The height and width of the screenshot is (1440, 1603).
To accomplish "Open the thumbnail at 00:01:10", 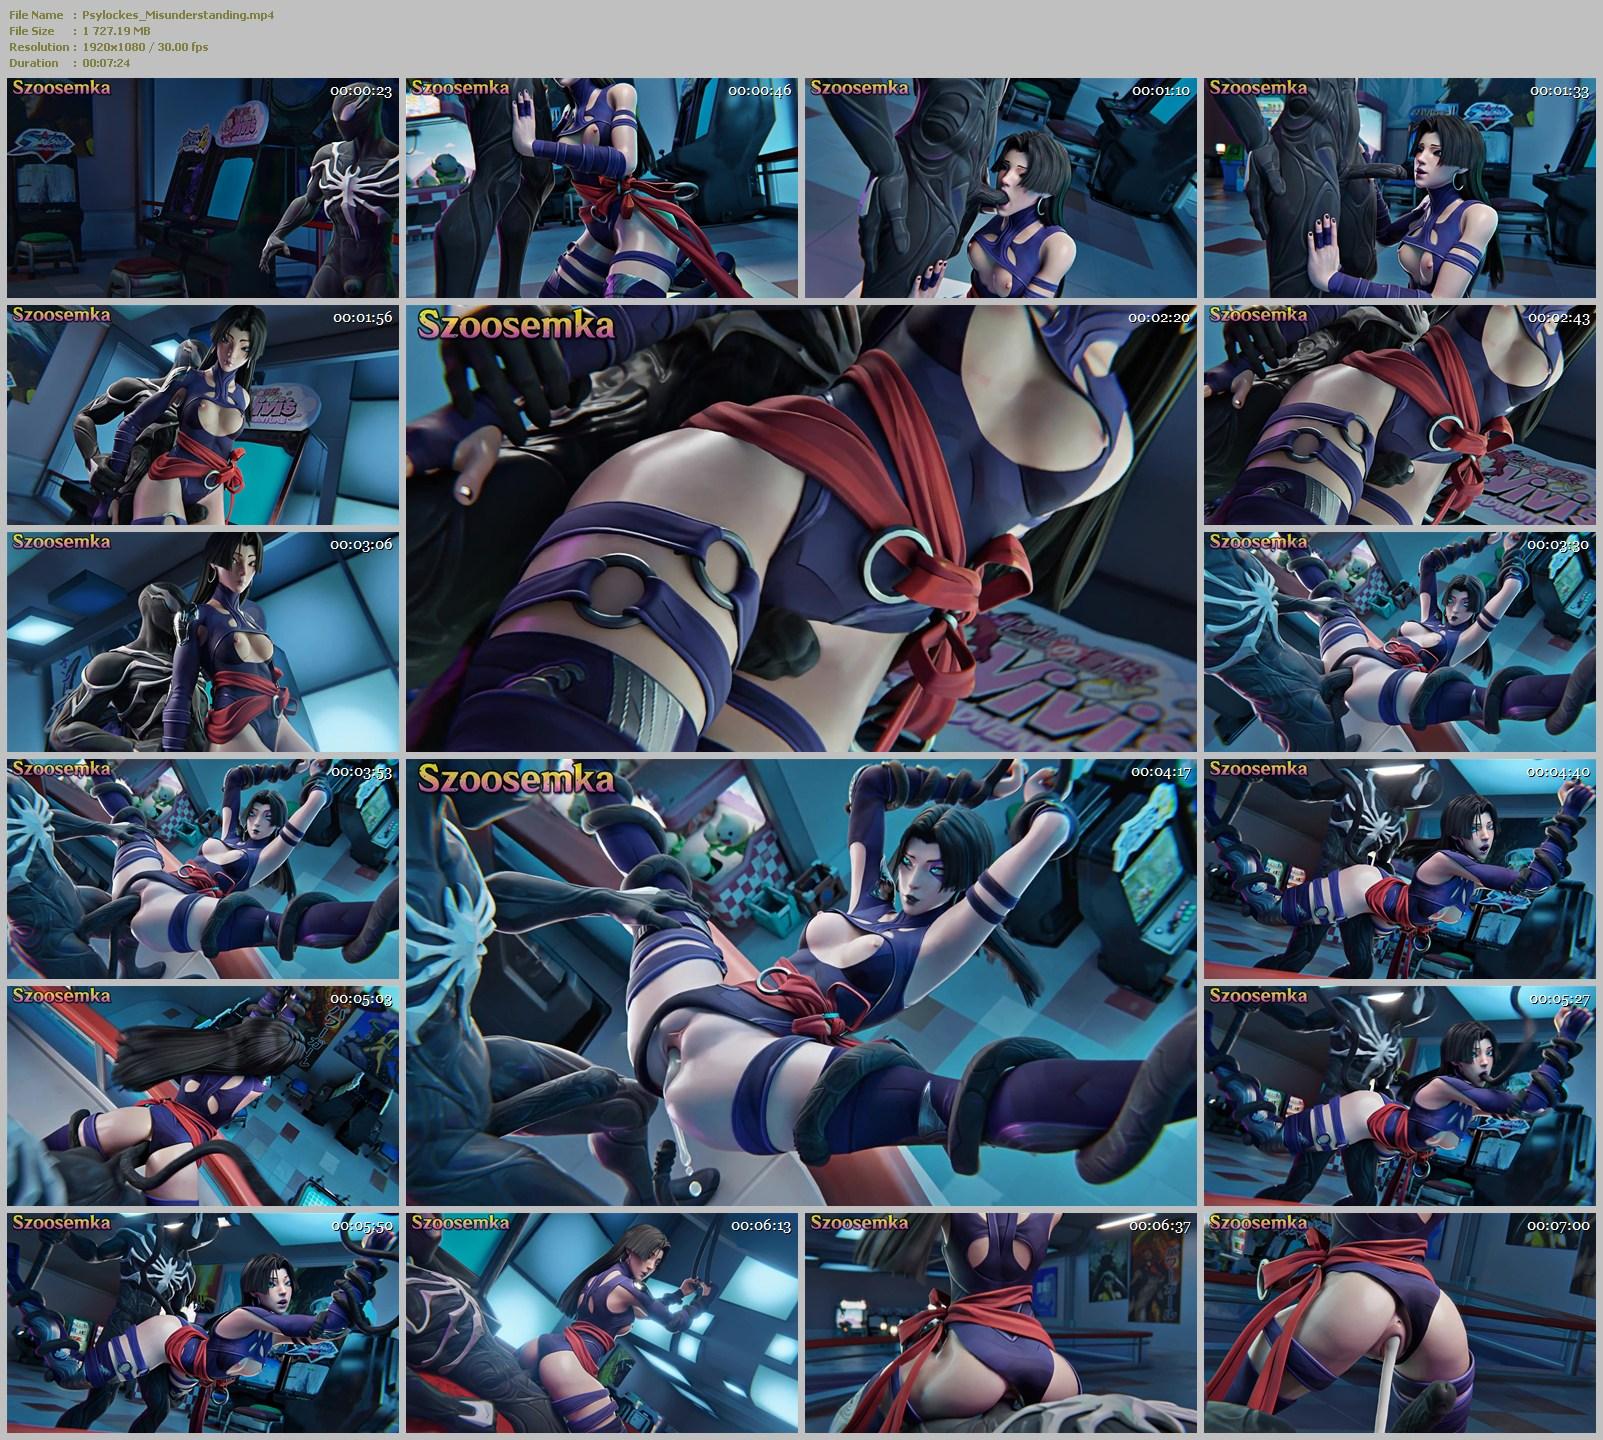I will pyautogui.click(x=1000, y=188).
